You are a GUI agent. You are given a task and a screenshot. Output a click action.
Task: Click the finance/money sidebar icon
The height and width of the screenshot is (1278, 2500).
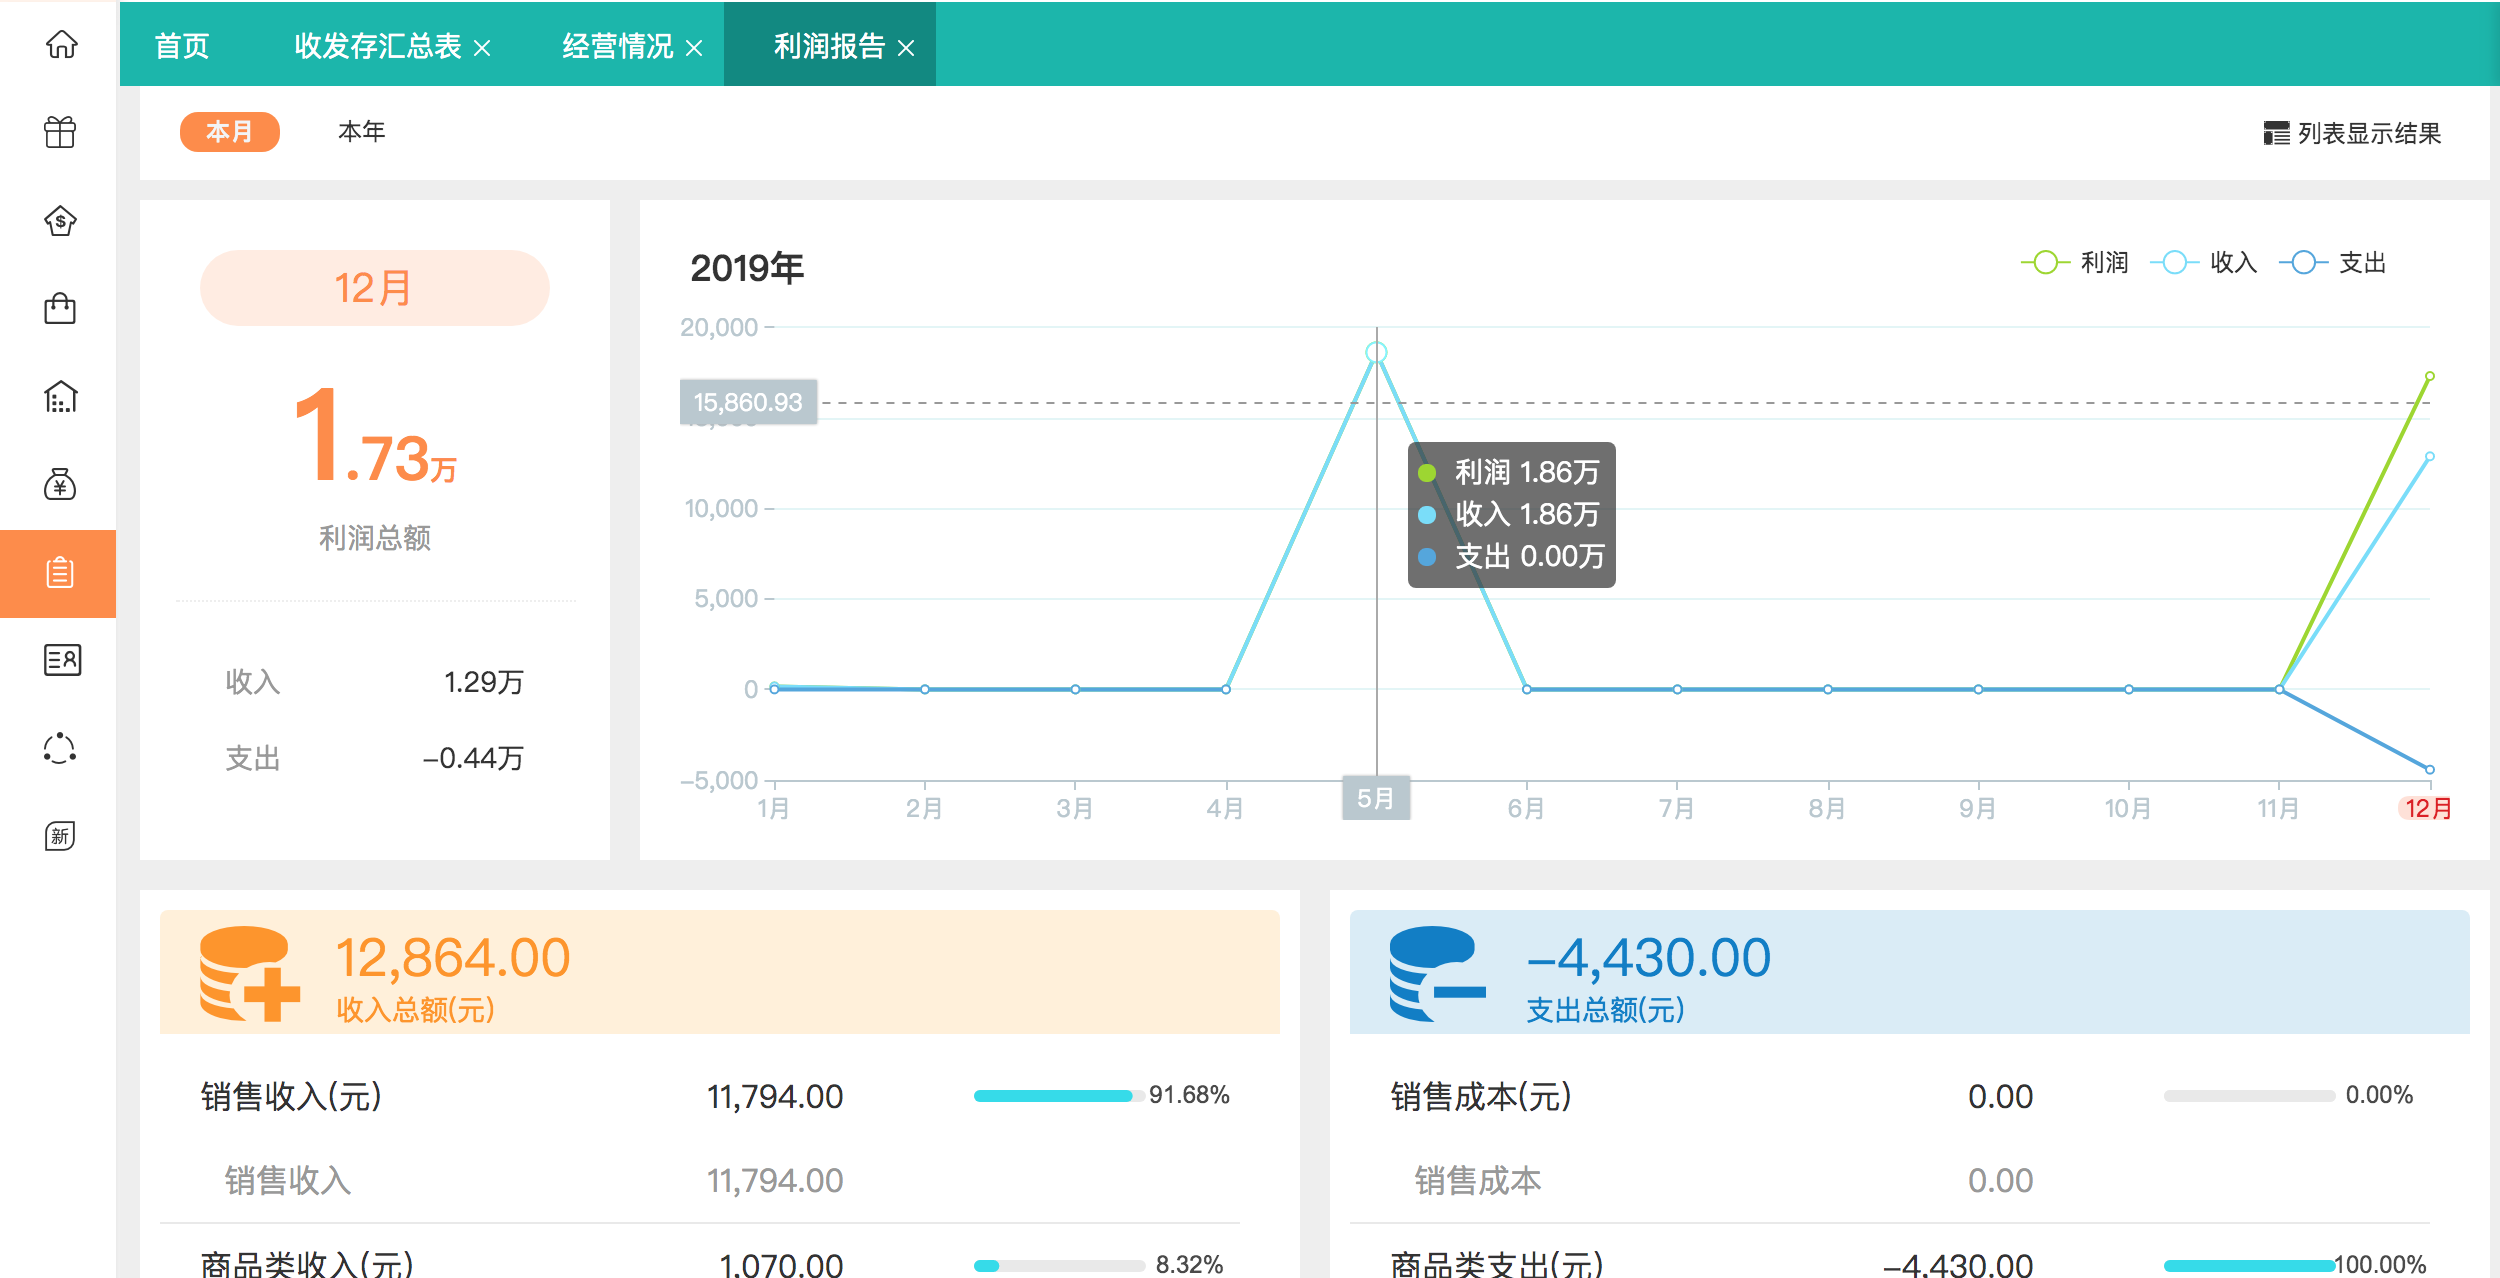[62, 484]
